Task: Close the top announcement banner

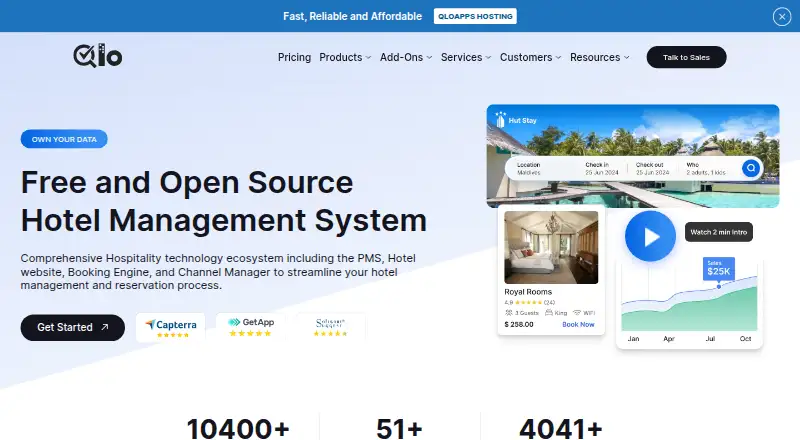Action: 782,16
